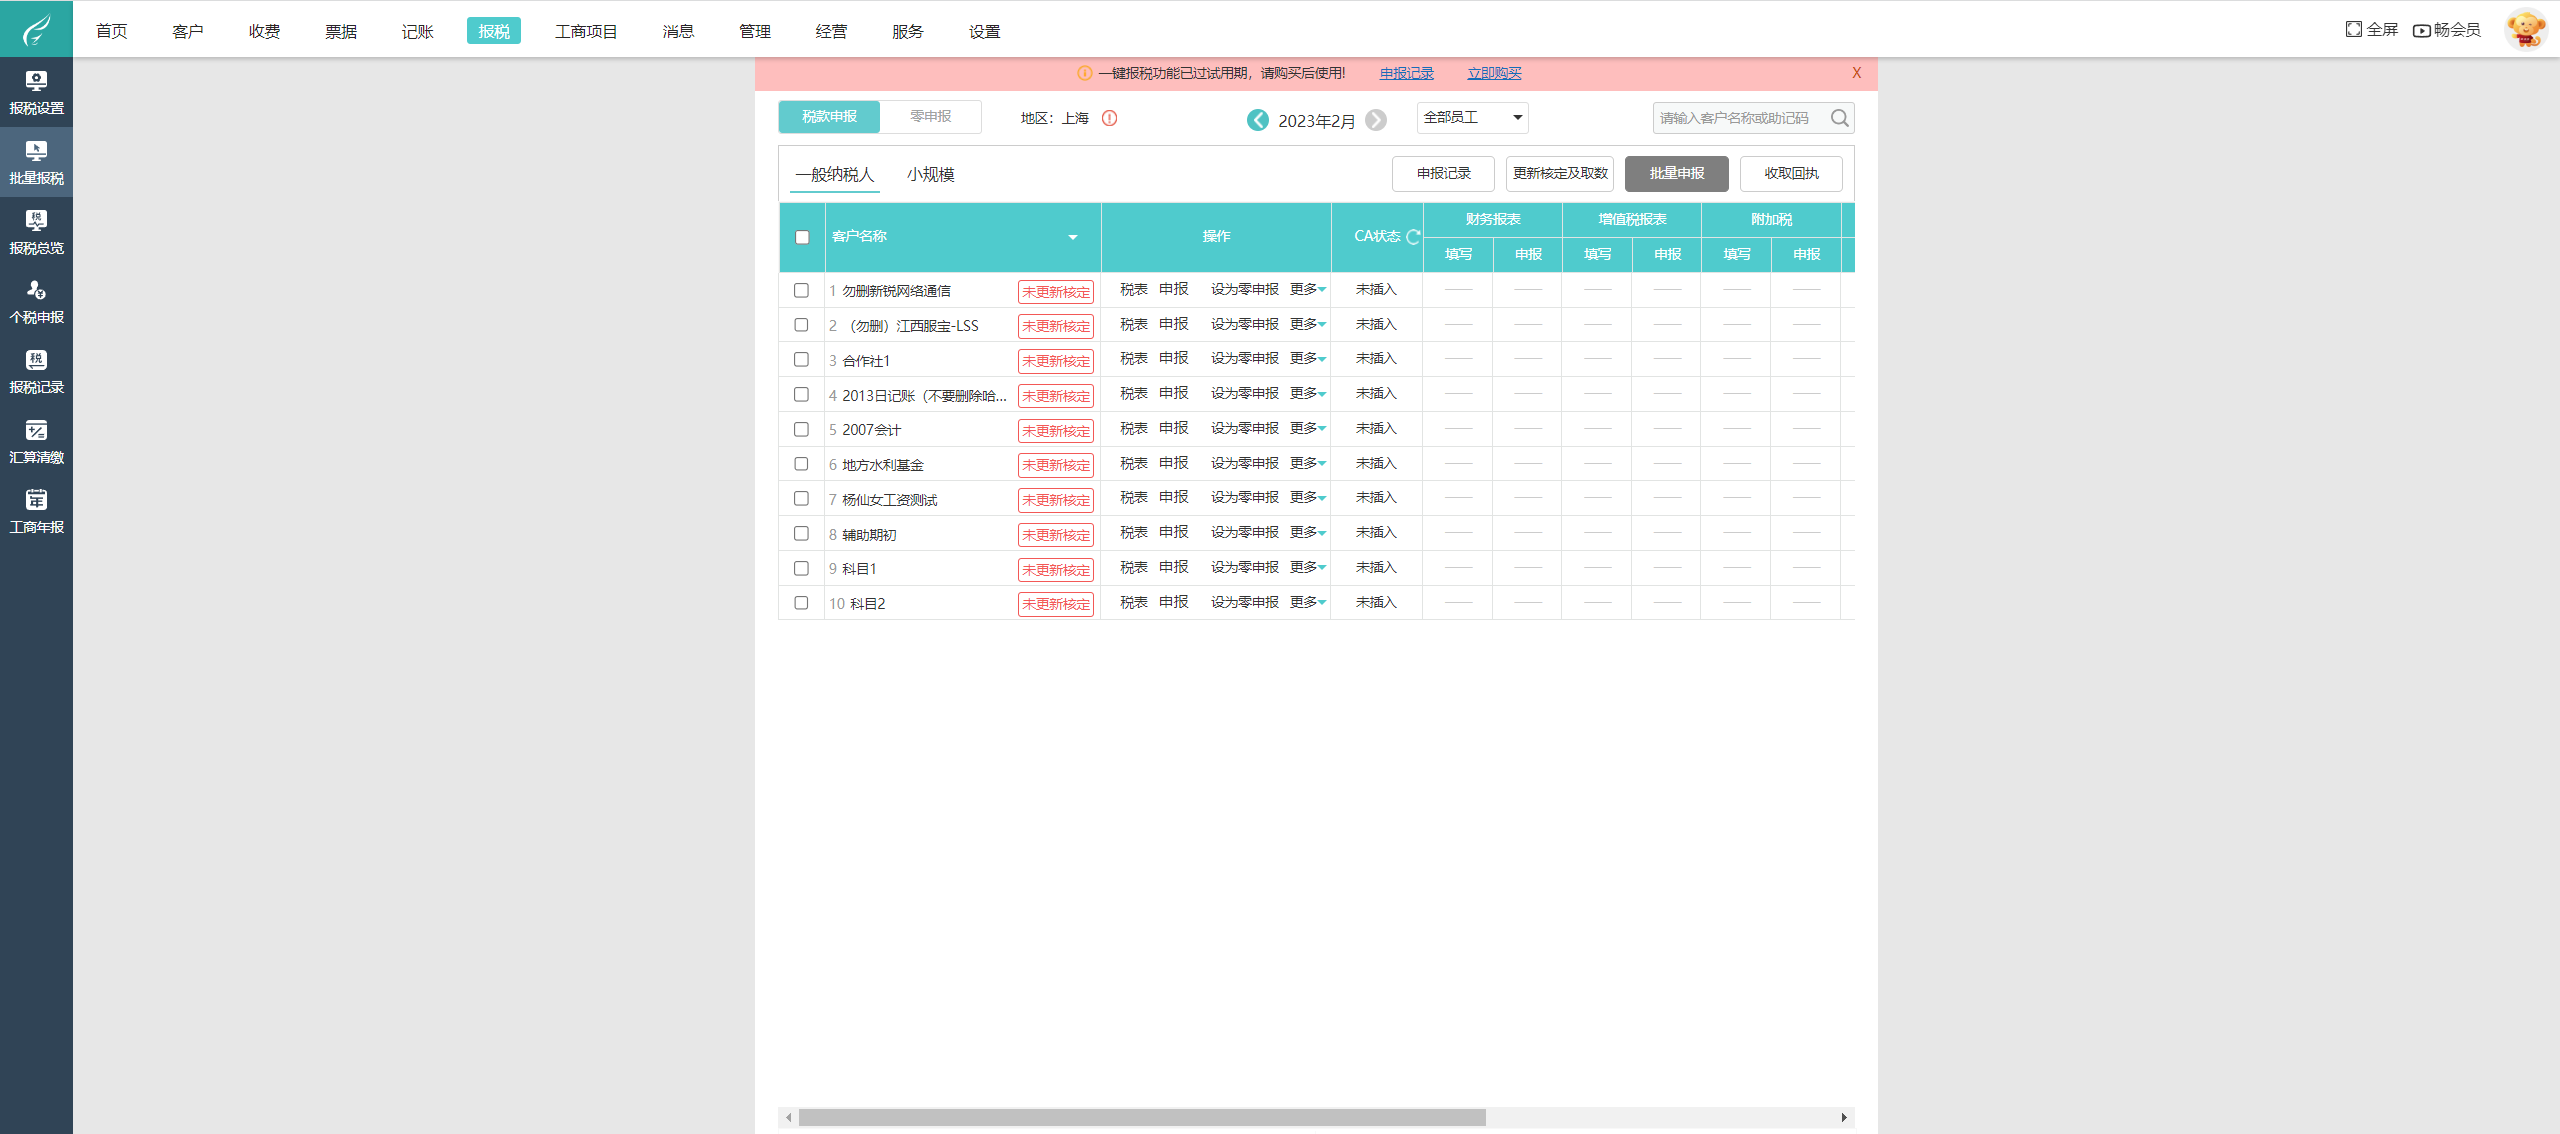This screenshot has height=1134, width=2560.
Task: Toggle checkbox for 勿勘新锐网络通信
Action: [x=800, y=290]
